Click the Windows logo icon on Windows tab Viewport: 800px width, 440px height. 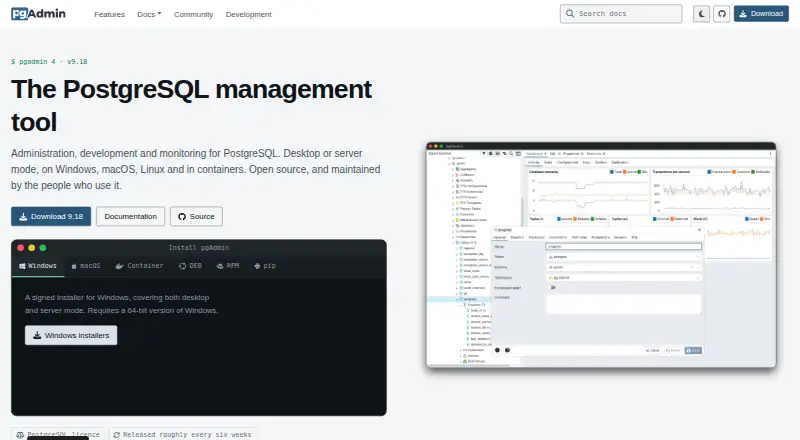(x=22, y=266)
